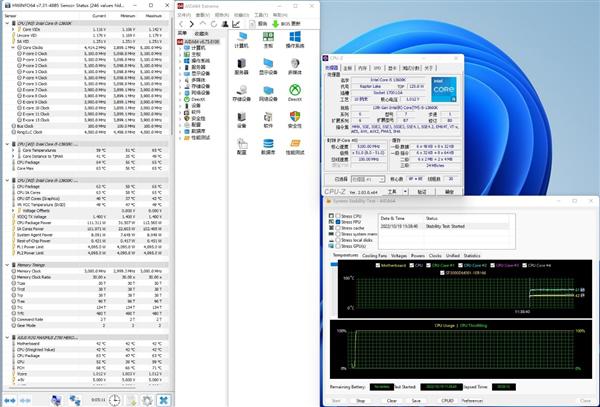The width and height of the screenshot is (600, 407).
Task: Open the 主板 (Motherboard) icon in AIDA64
Action: pyautogui.click(x=269, y=36)
